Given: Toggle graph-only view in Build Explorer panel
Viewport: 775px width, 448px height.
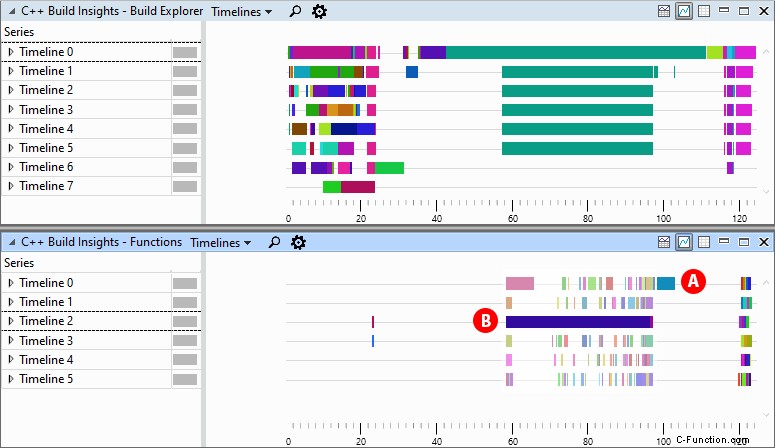Looking at the screenshot, I should tap(685, 12).
